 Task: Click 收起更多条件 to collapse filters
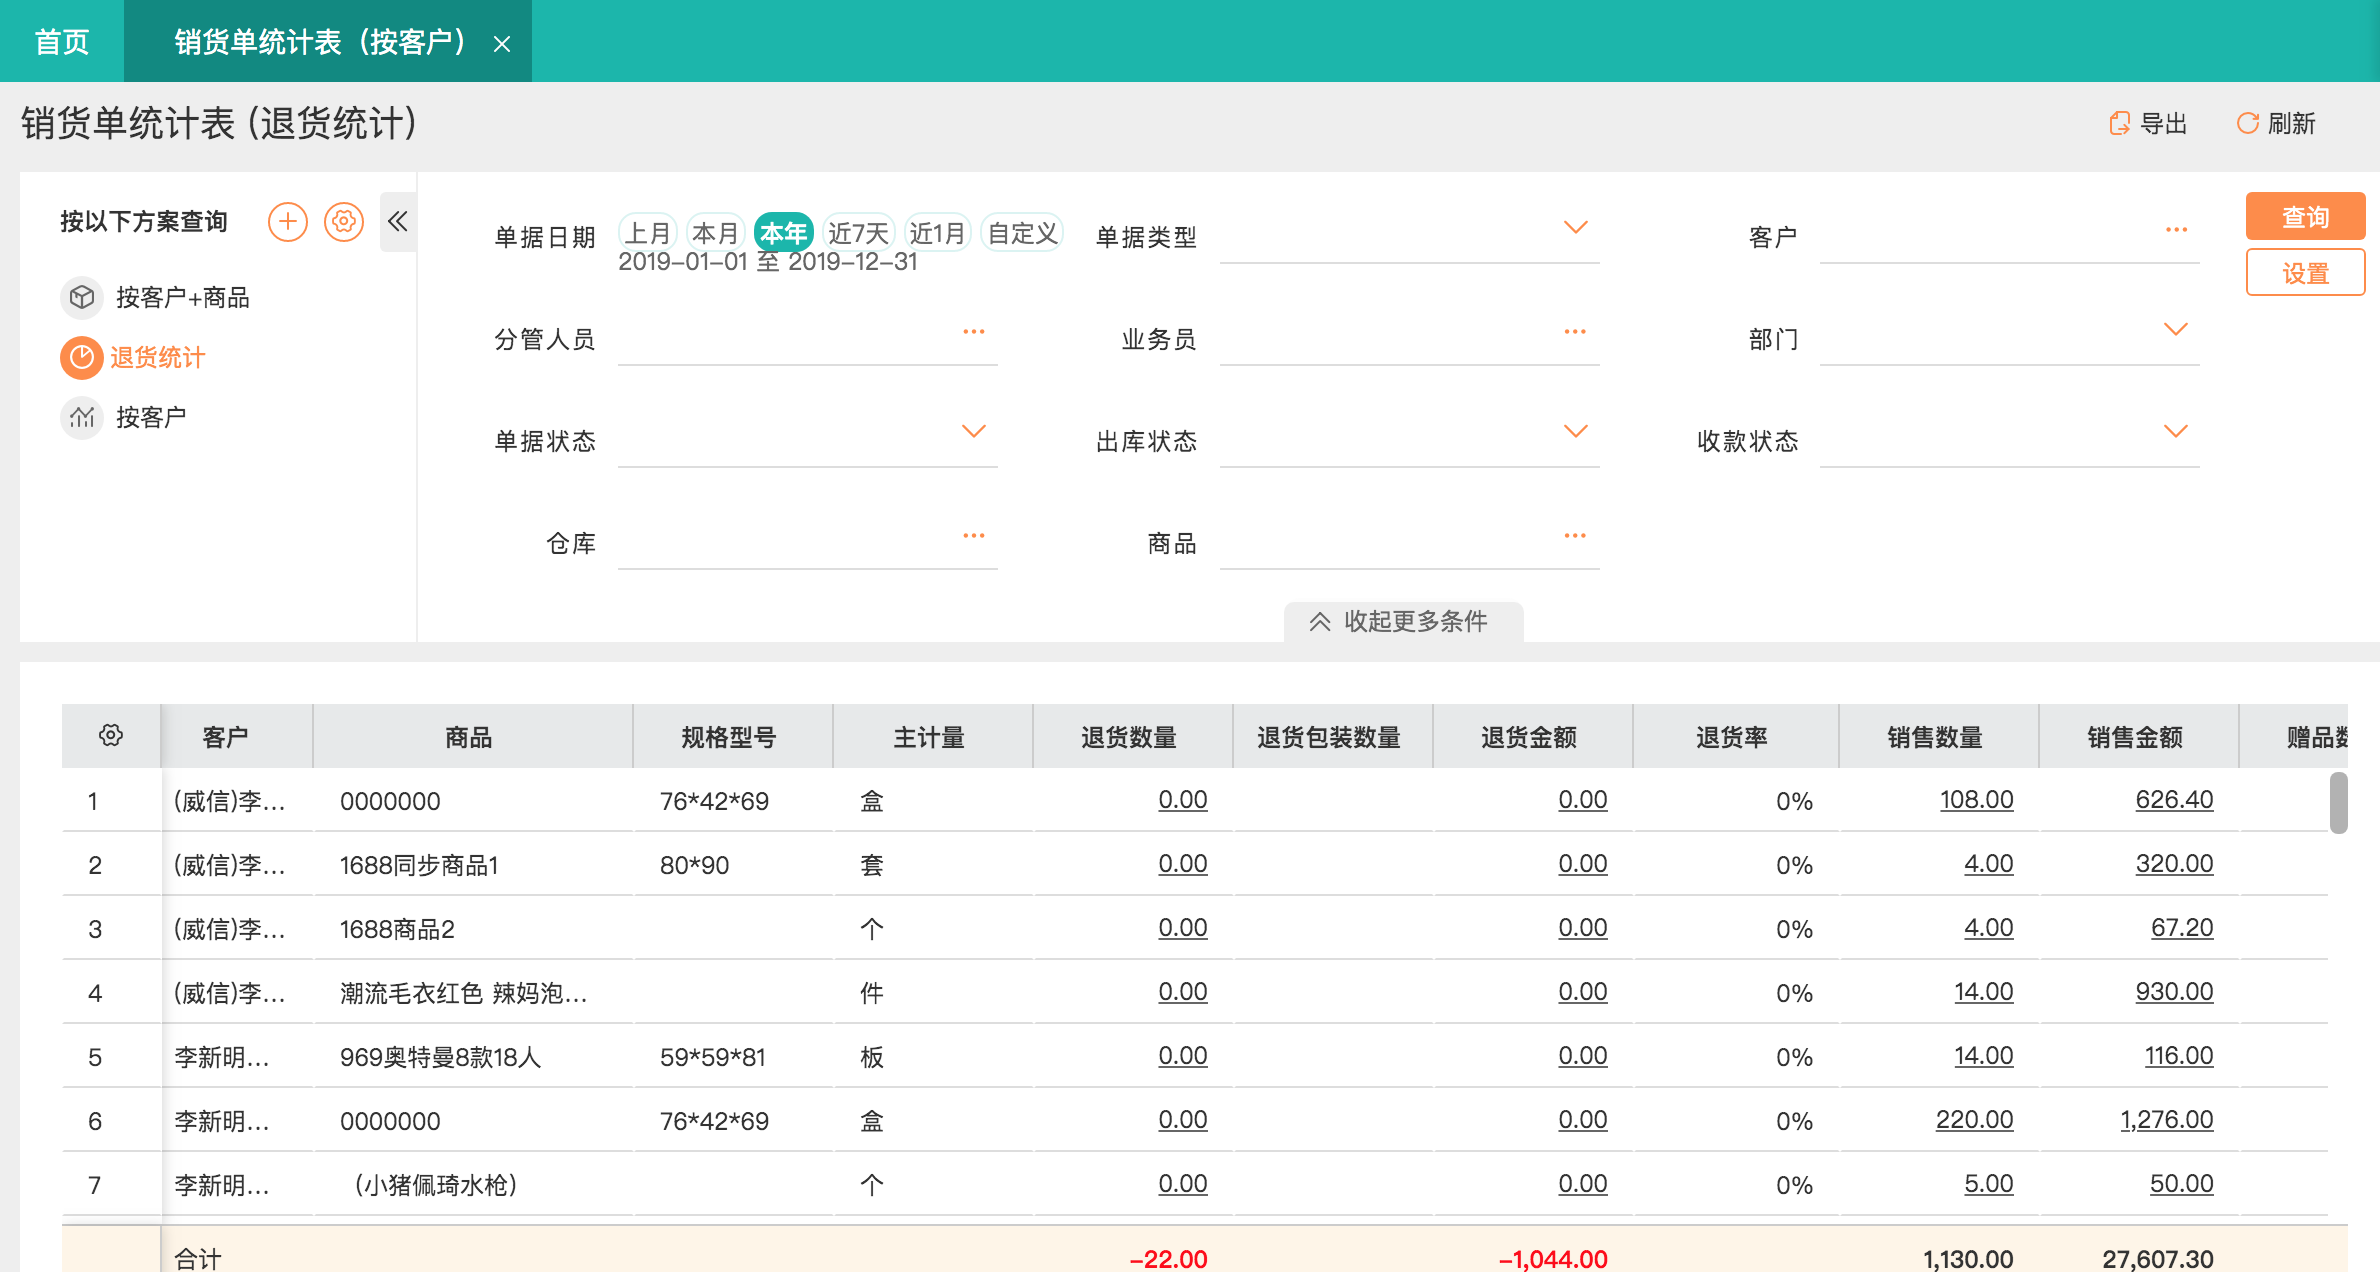click(1391, 619)
